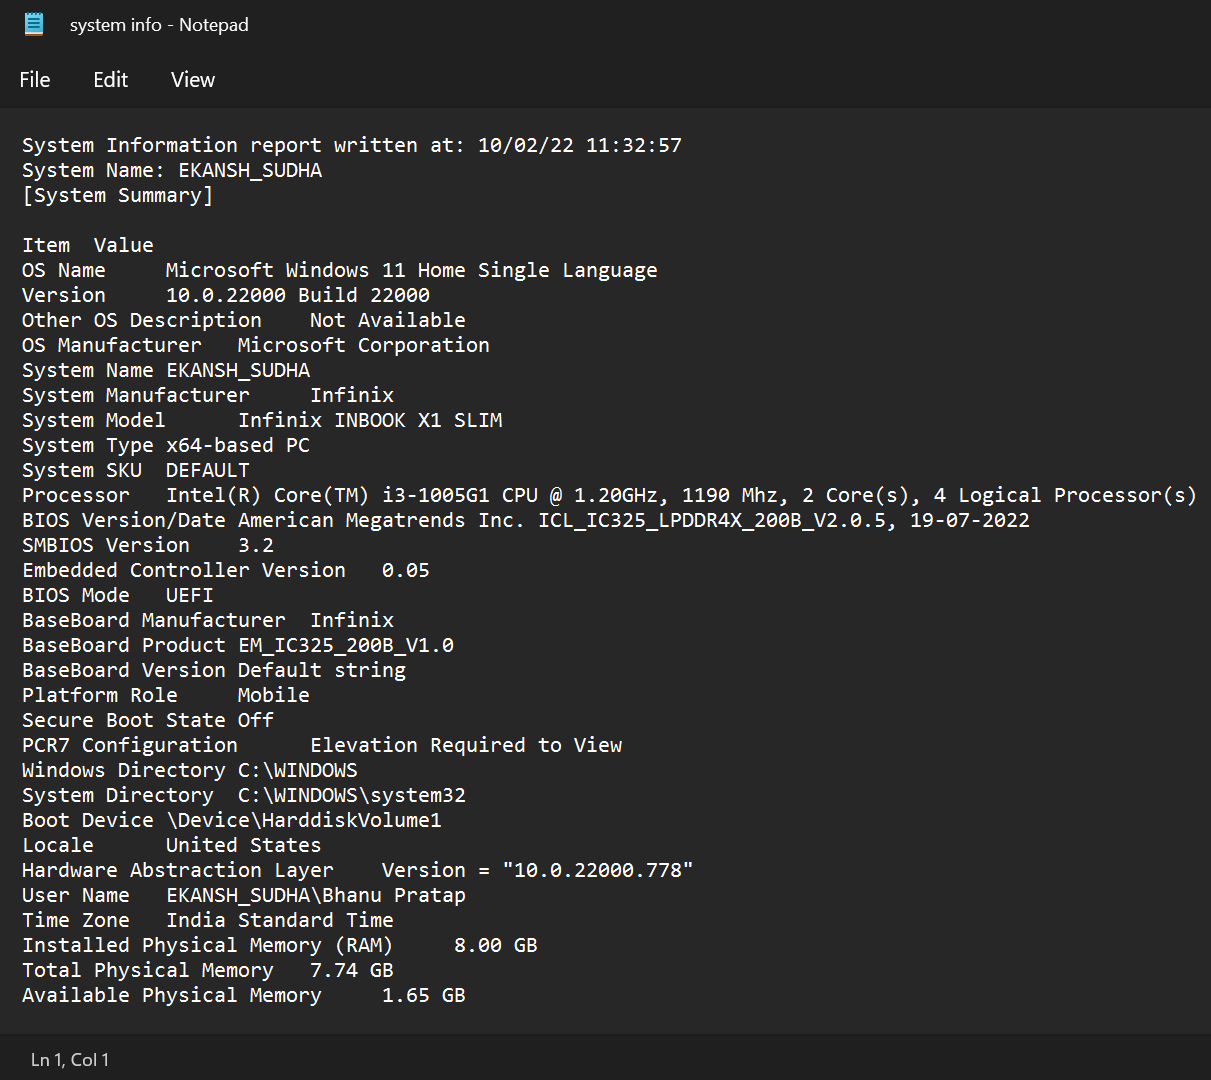Click the text 'Infinix INBOOK X1 SLIM'
Image resolution: width=1211 pixels, height=1080 pixels.
pyautogui.click(x=370, y=420)
